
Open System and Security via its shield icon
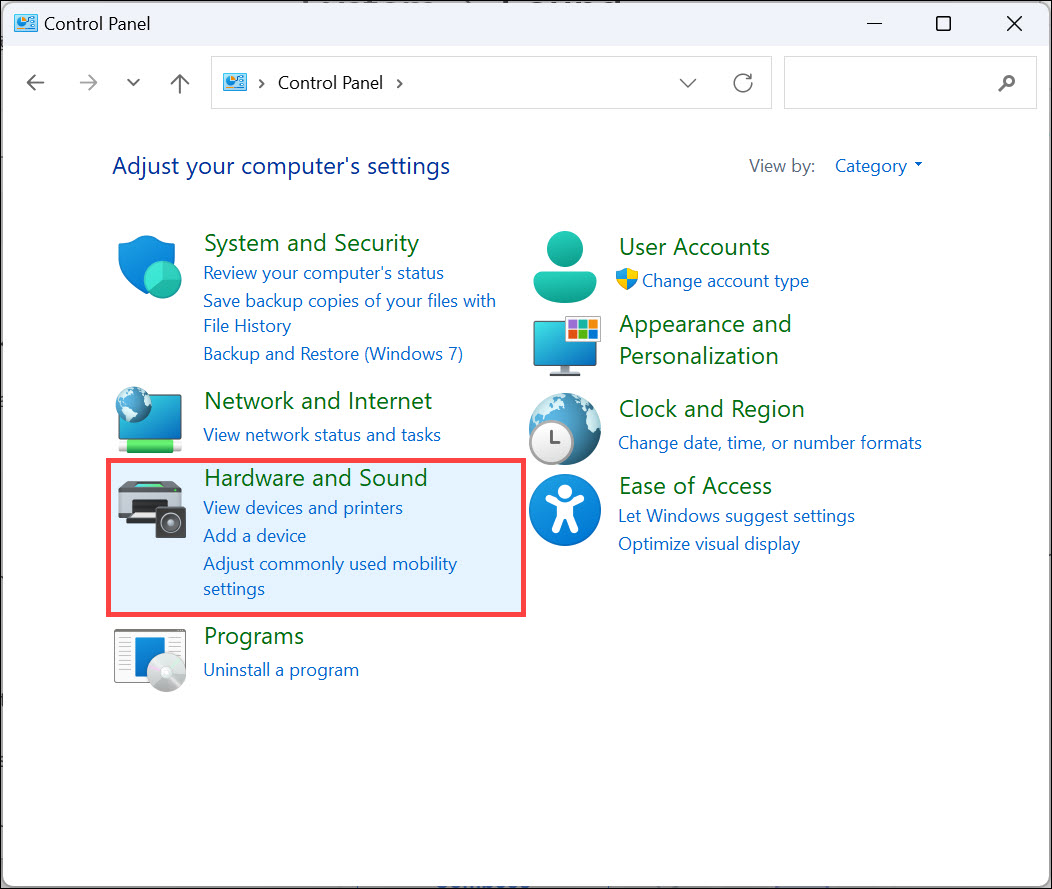coord(149,267)
